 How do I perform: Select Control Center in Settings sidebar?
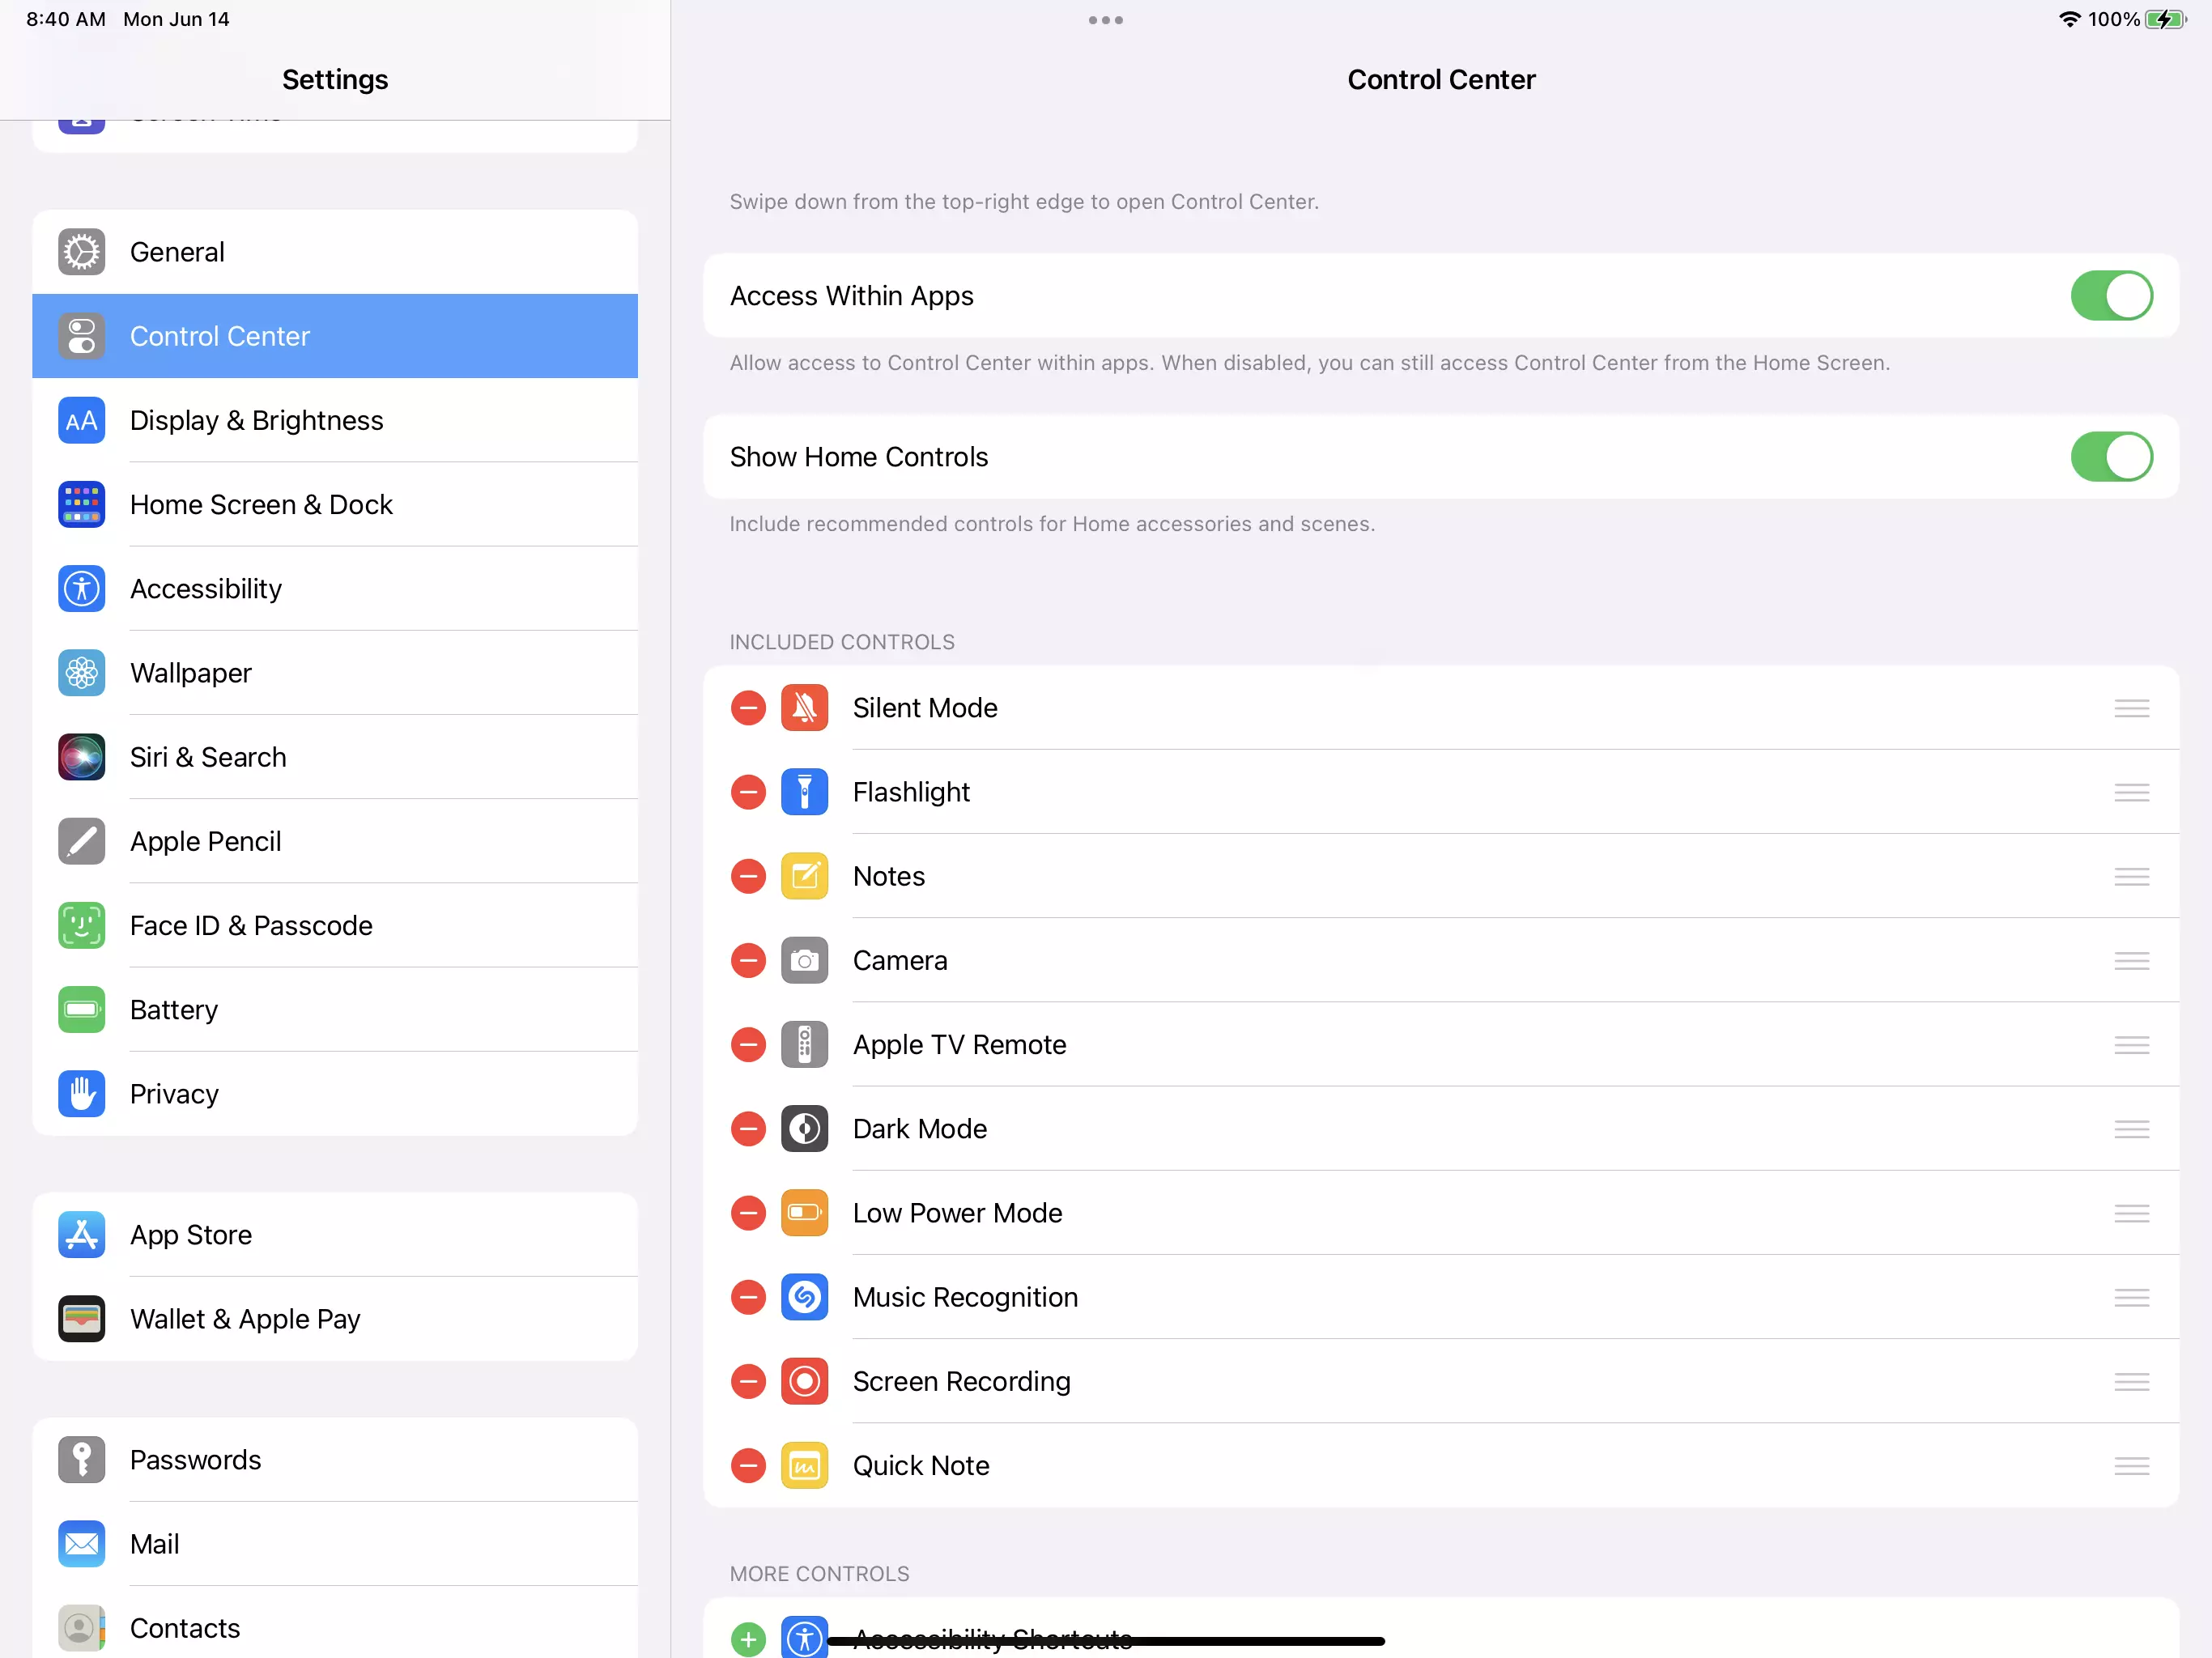point(334,334)
